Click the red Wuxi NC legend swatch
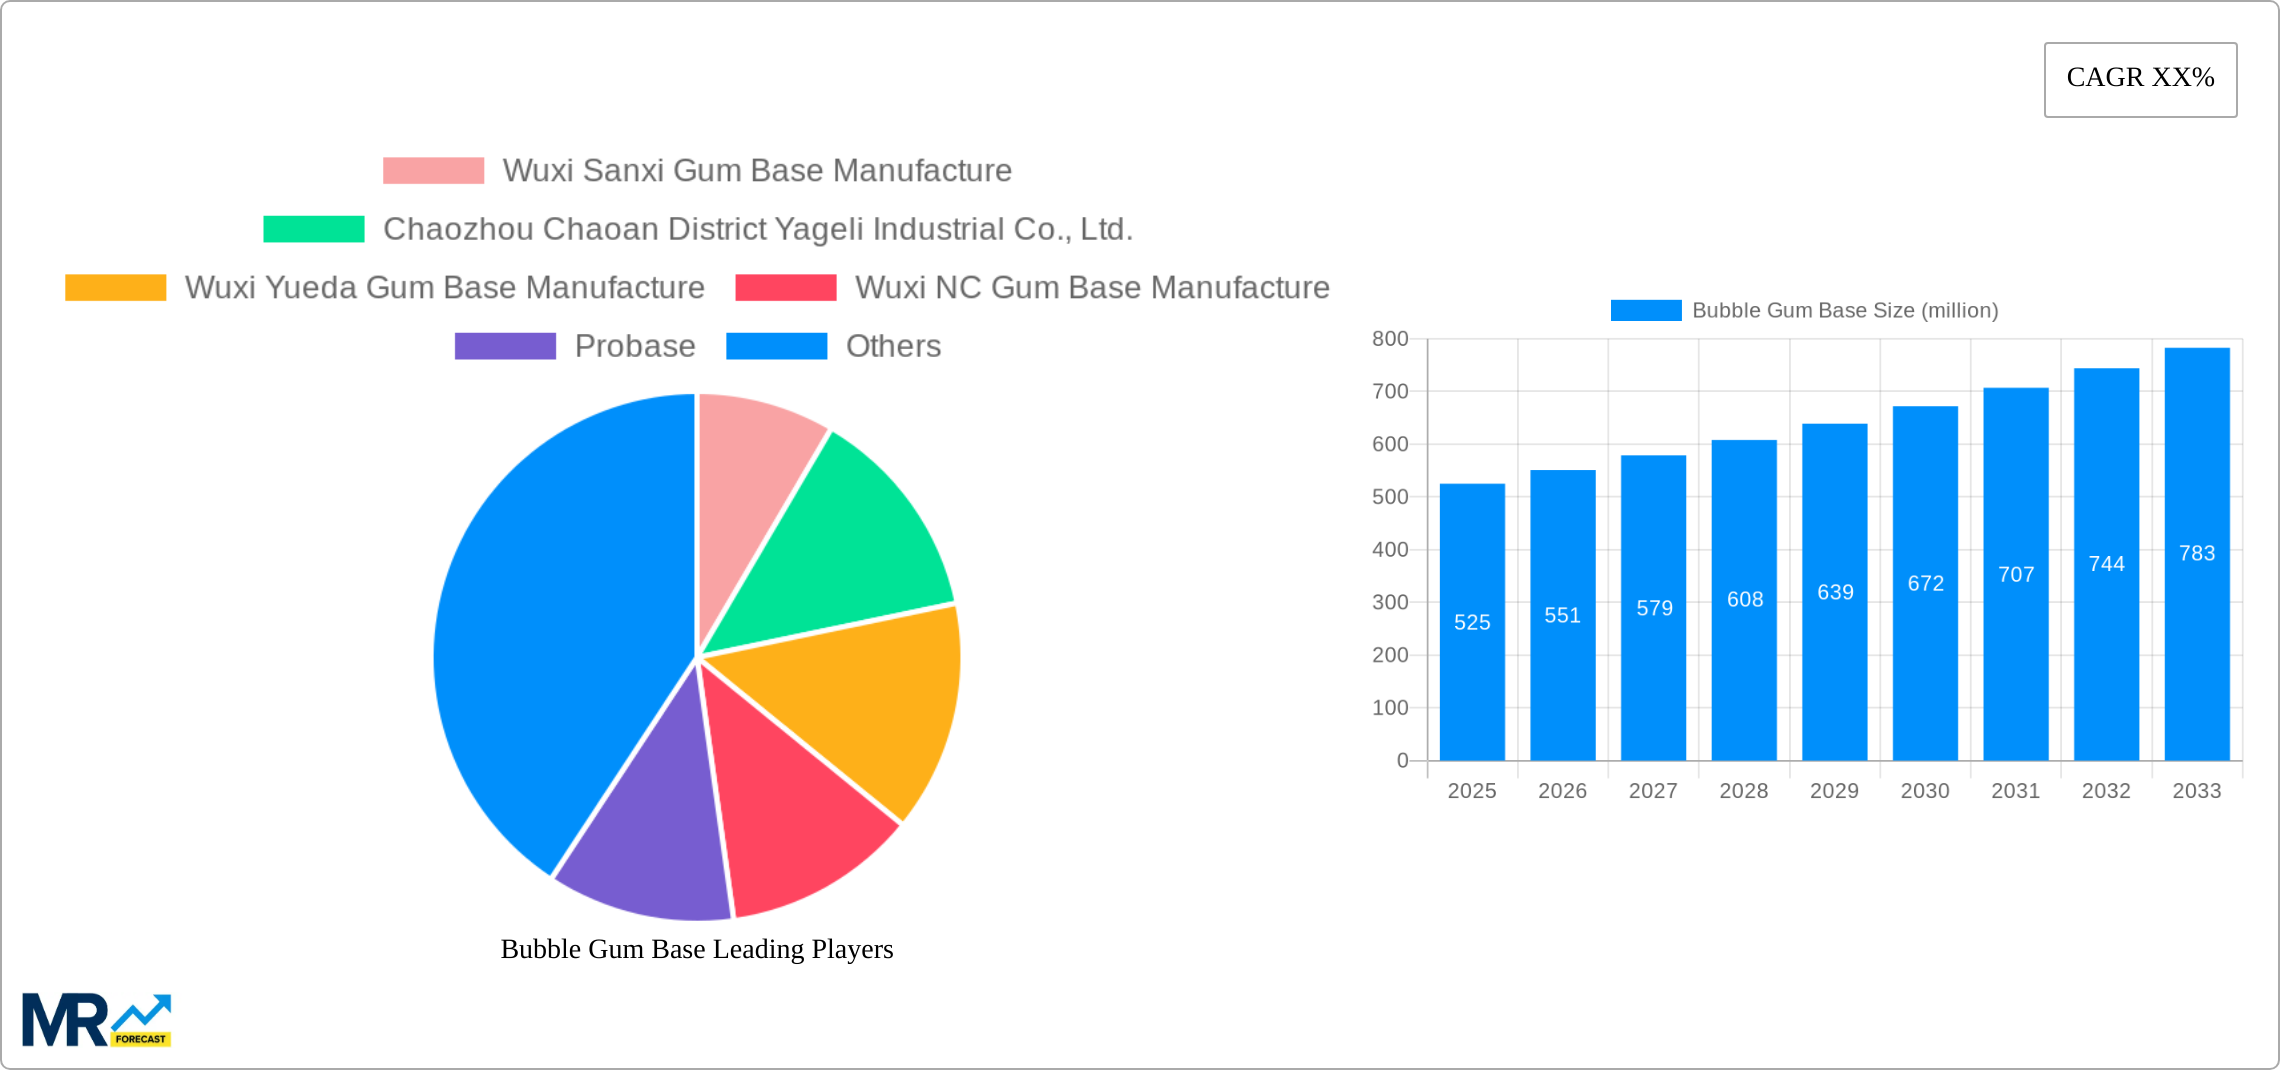 coord(785,287)
